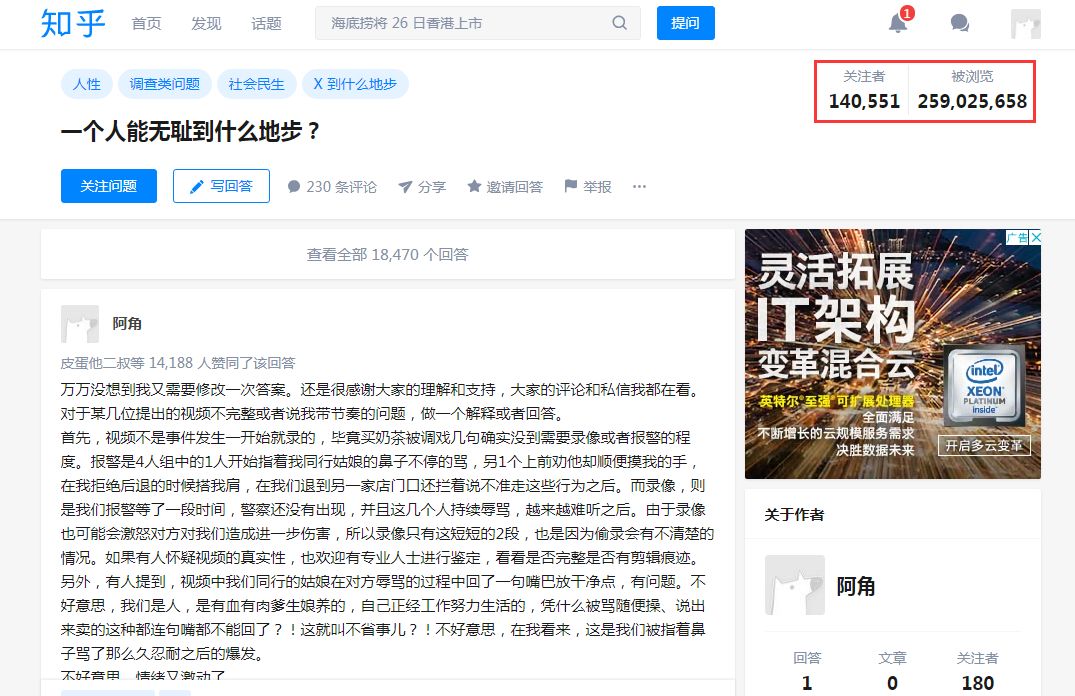Go to the 首页 tab

(x=147, y=23)
